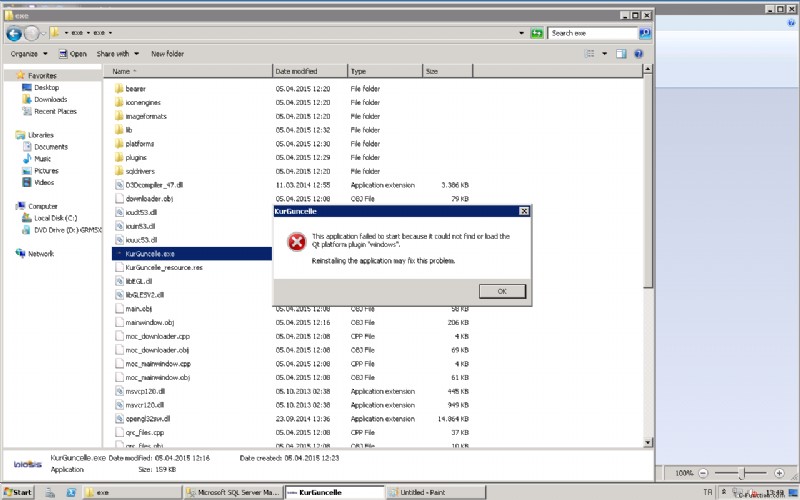Screen dimensions: 800x500
Task: Toggle the preview pane icon
Action: (621, 53)
